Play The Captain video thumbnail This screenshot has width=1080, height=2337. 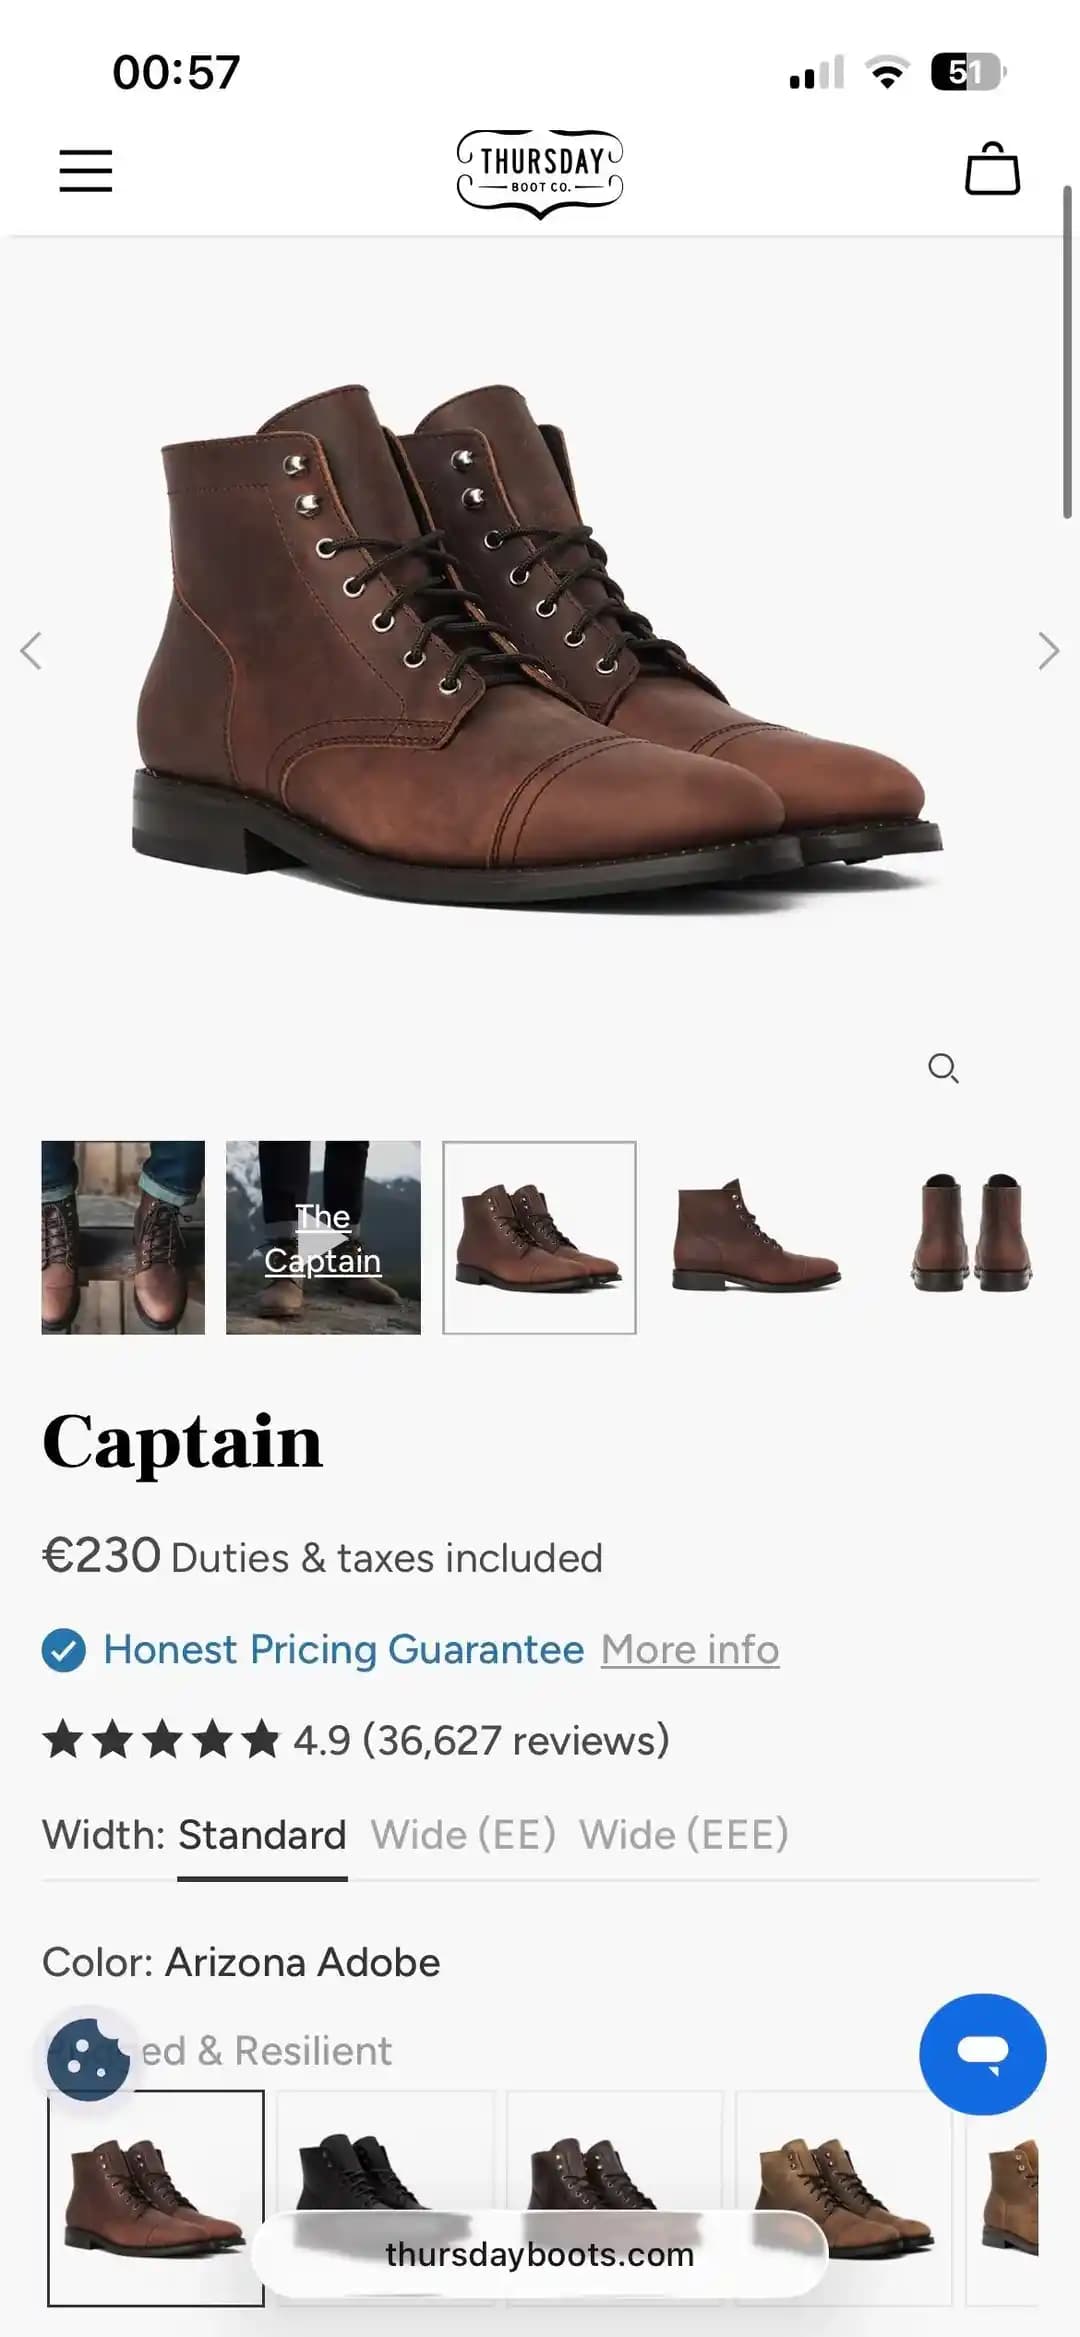pos(323,1238)
